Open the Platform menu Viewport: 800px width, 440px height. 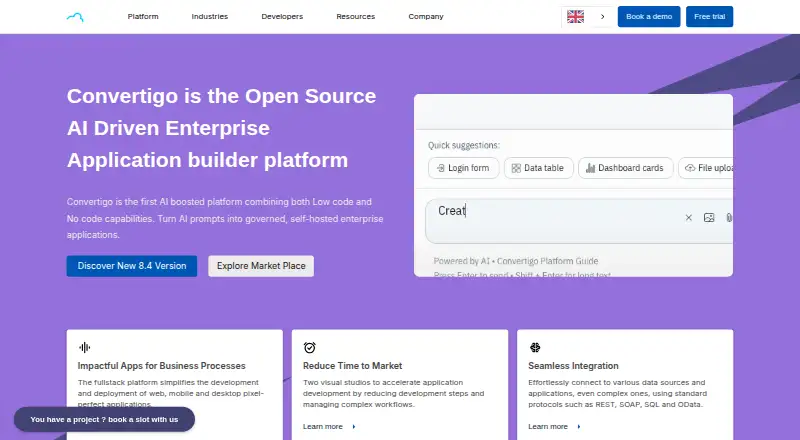pyautogui.click(x=143, y=16)
